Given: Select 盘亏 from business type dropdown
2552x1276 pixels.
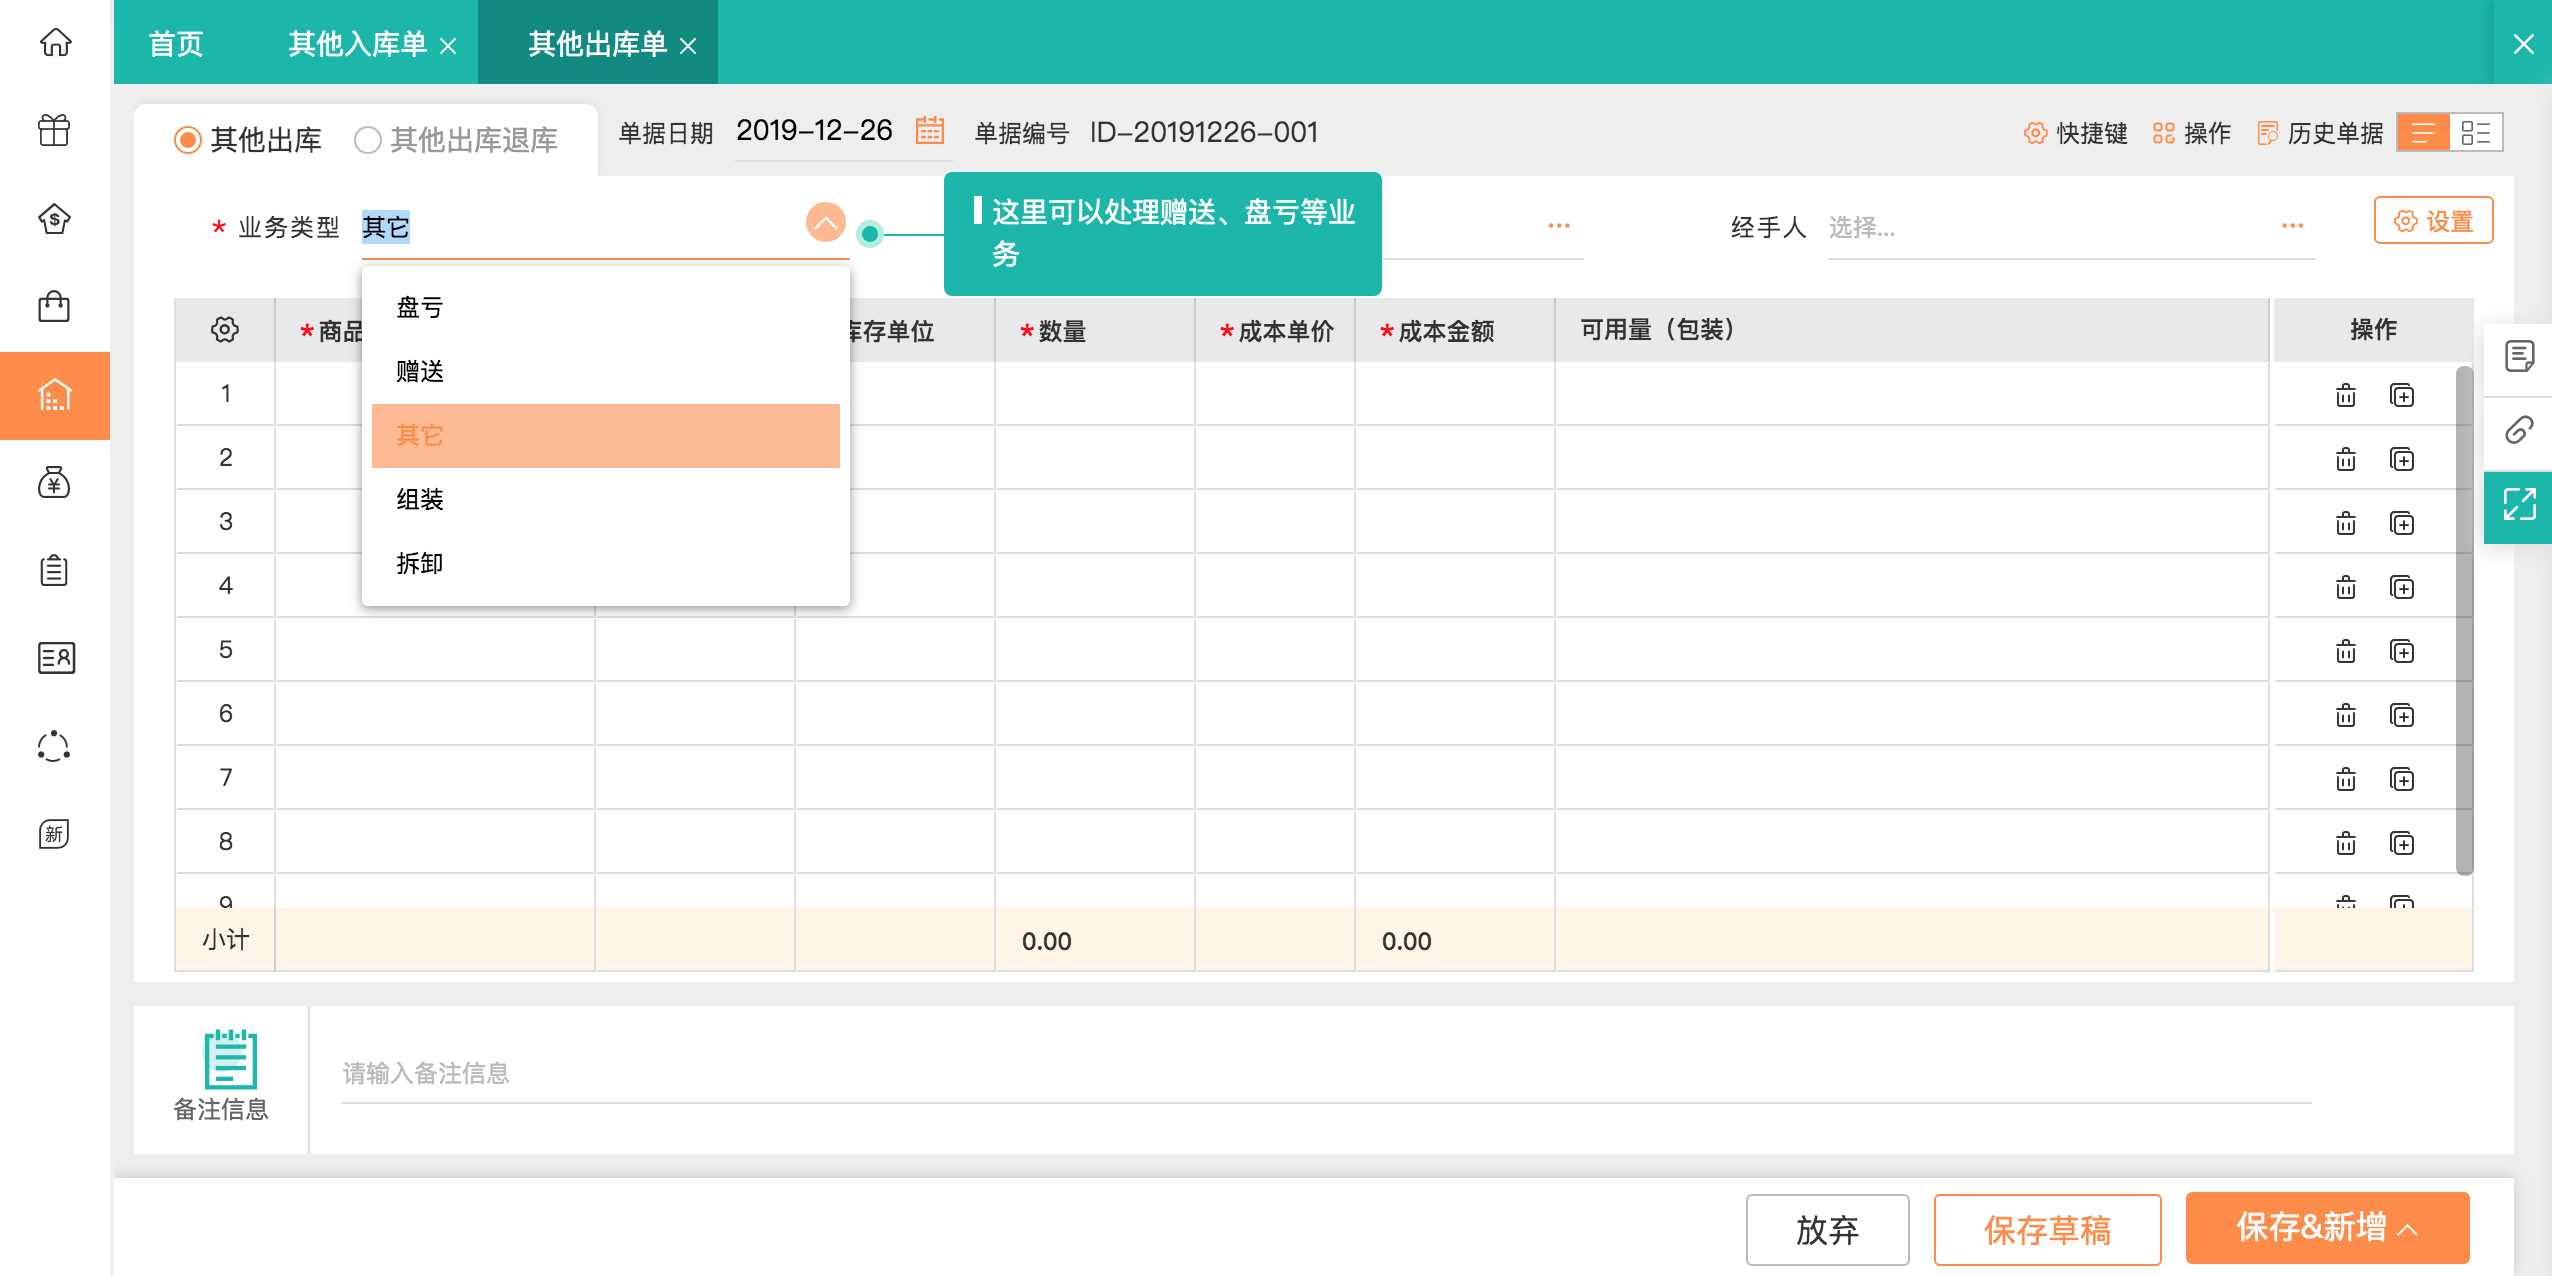Looking at the screenshot, I should coord(418,308).
